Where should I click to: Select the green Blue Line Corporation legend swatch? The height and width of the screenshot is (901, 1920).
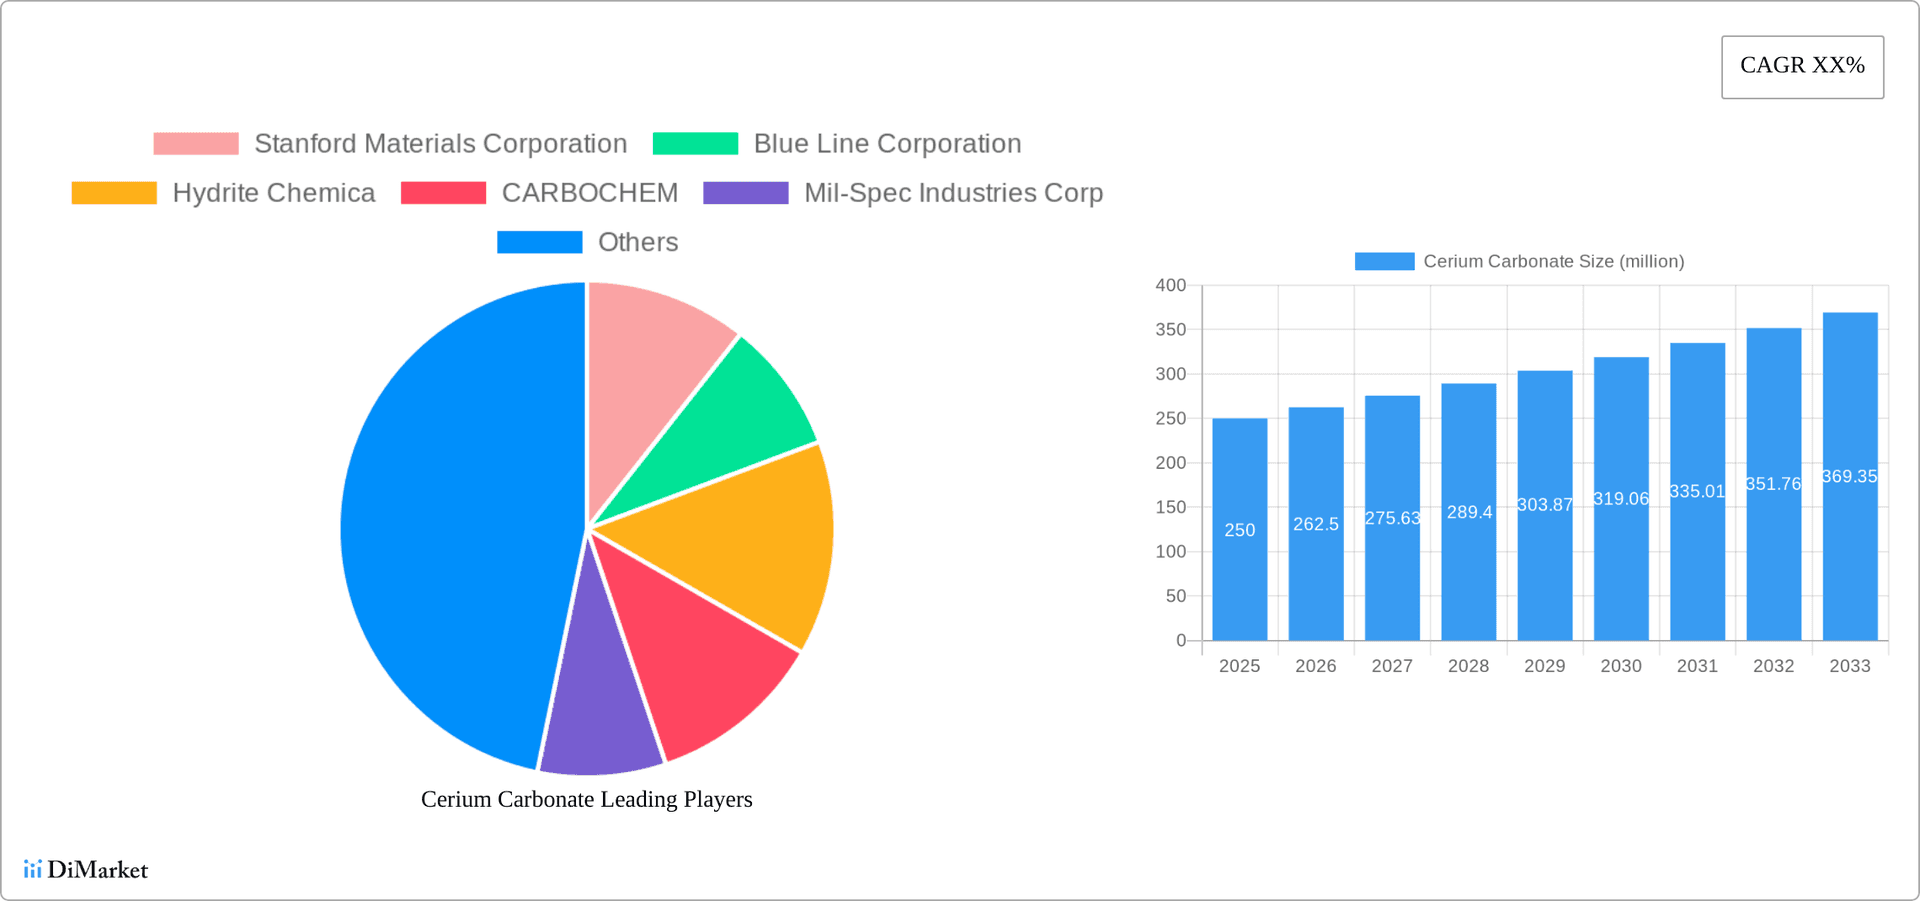tap(696, 142)
